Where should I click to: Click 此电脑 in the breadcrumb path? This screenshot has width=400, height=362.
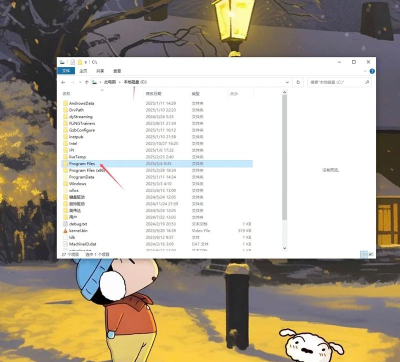[x=110, y=82]
